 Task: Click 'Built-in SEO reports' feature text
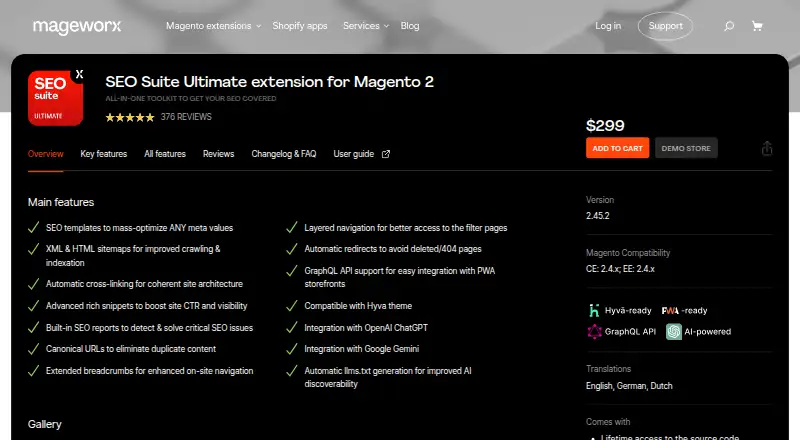(x=149, y=328)
